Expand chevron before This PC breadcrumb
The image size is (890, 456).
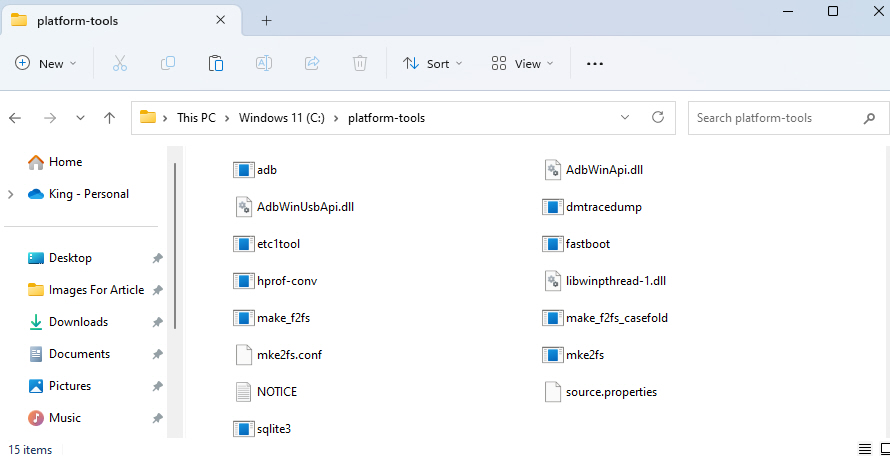point(165,118)
